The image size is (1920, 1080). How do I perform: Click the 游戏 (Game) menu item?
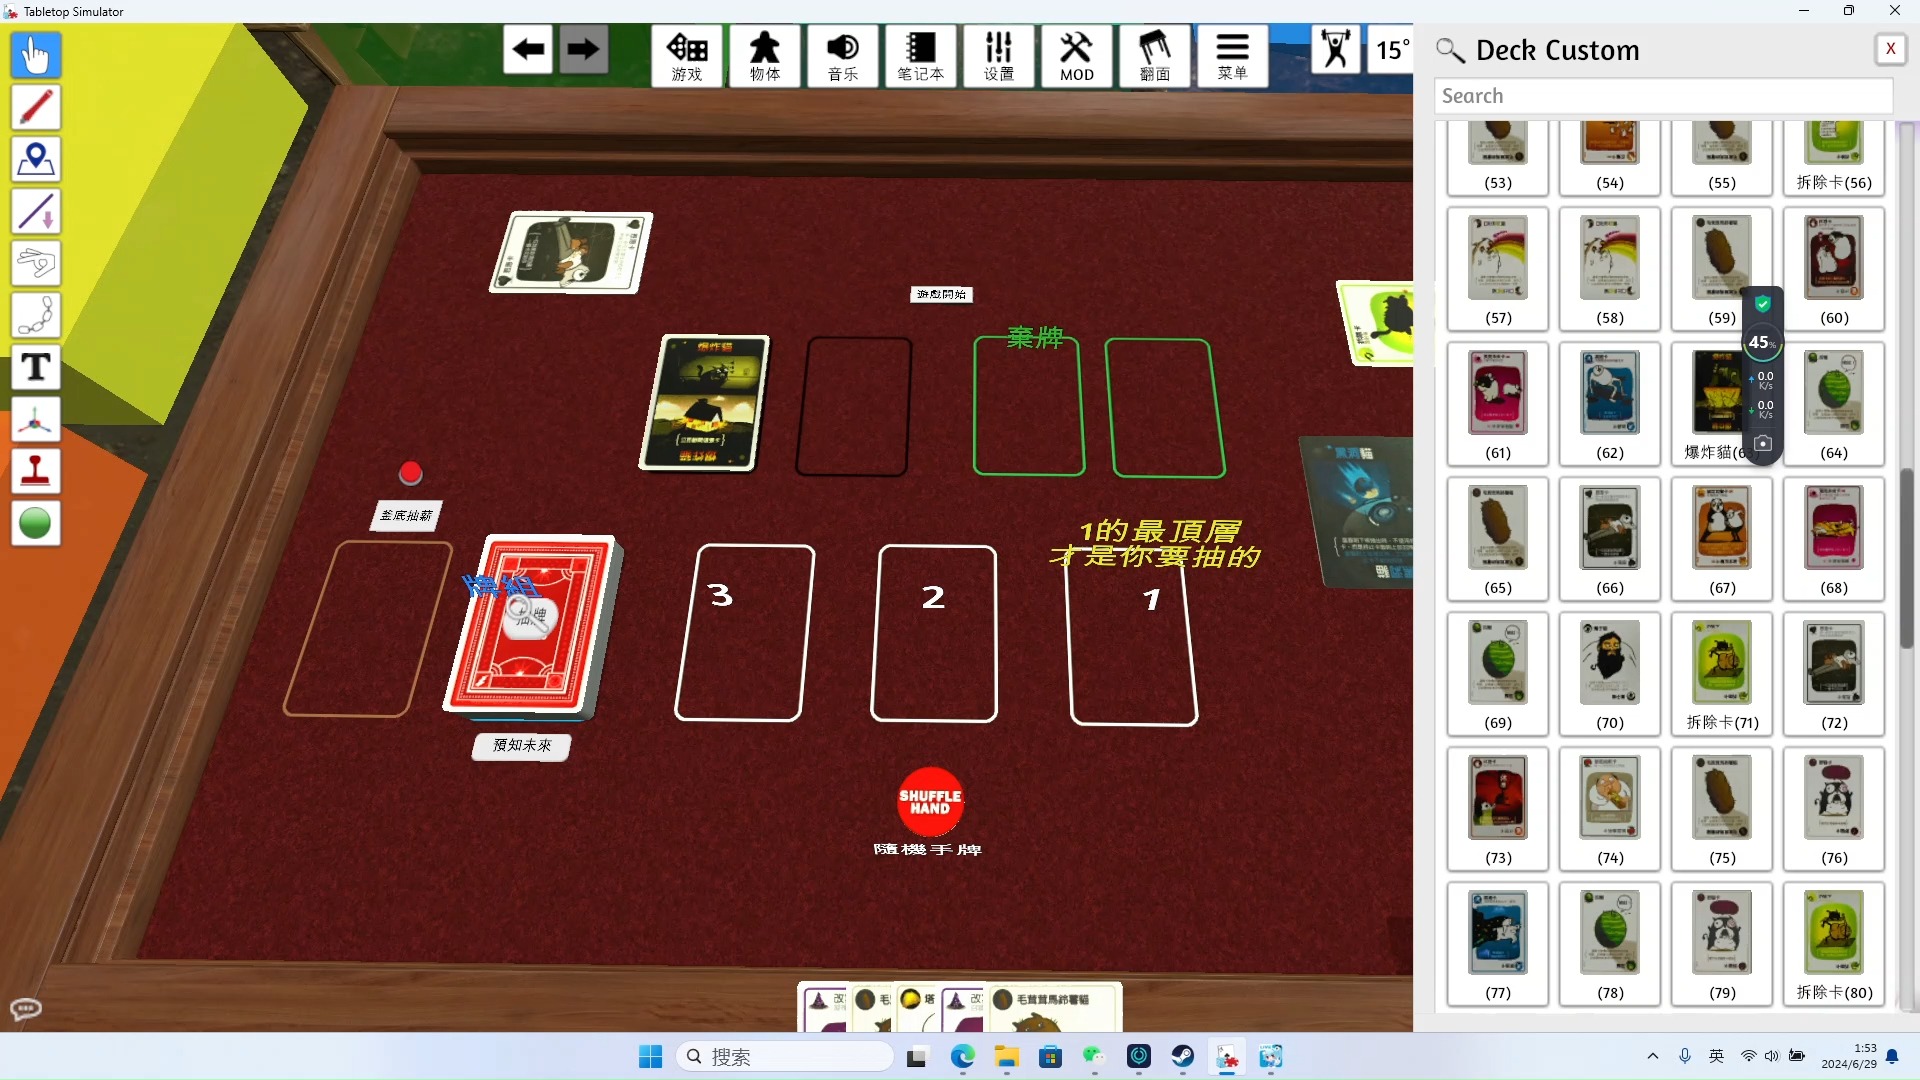(688, 53)
